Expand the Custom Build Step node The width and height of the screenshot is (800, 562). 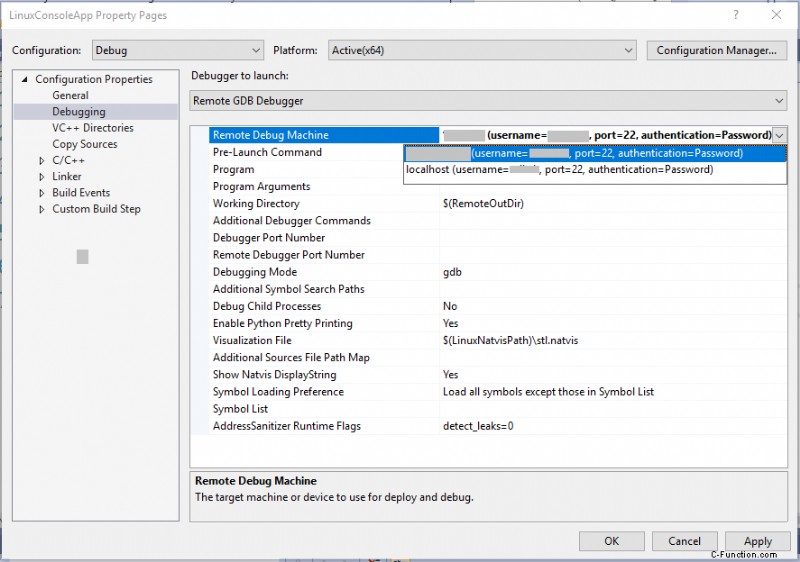point(41,209)
